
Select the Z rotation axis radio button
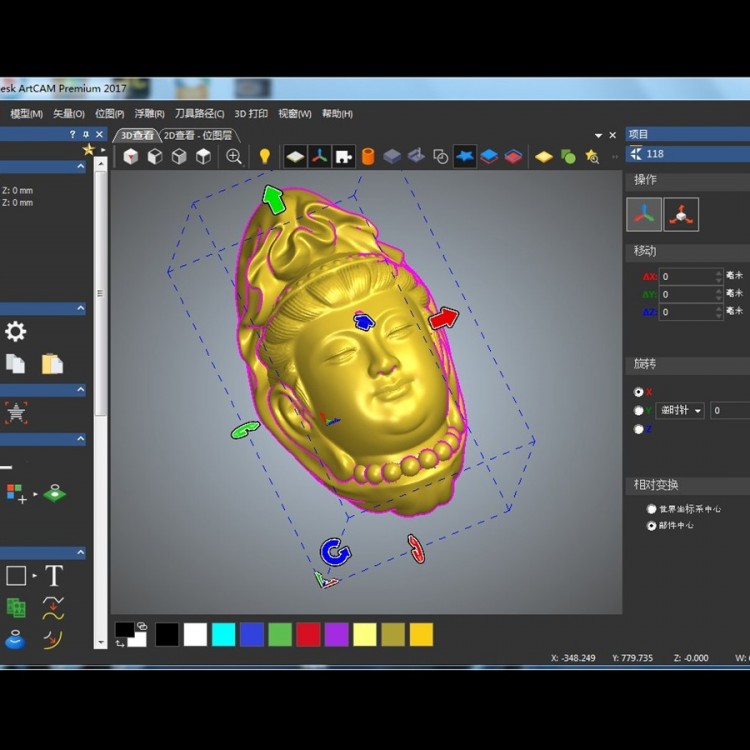[x=639, y=429]
